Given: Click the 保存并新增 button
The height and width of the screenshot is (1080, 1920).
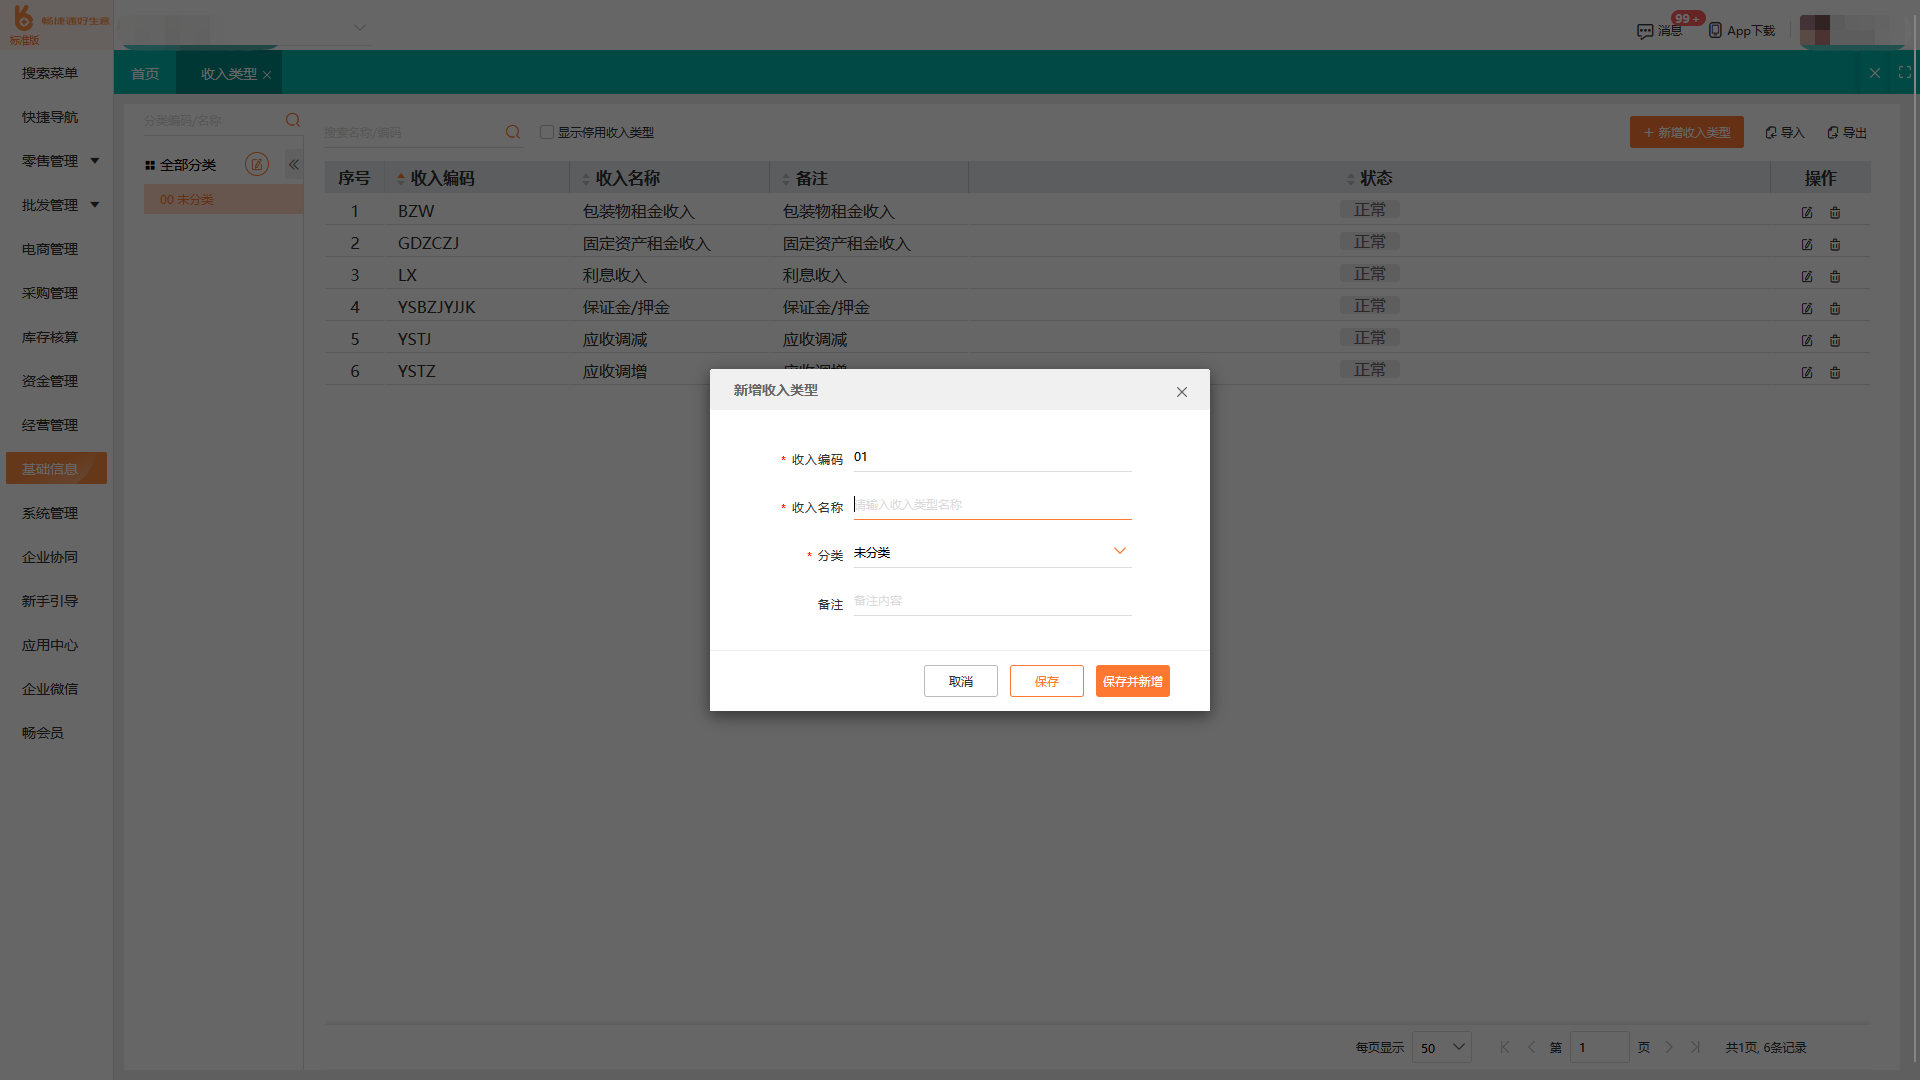Looking at the screenshot, I should click(1133, 680).
